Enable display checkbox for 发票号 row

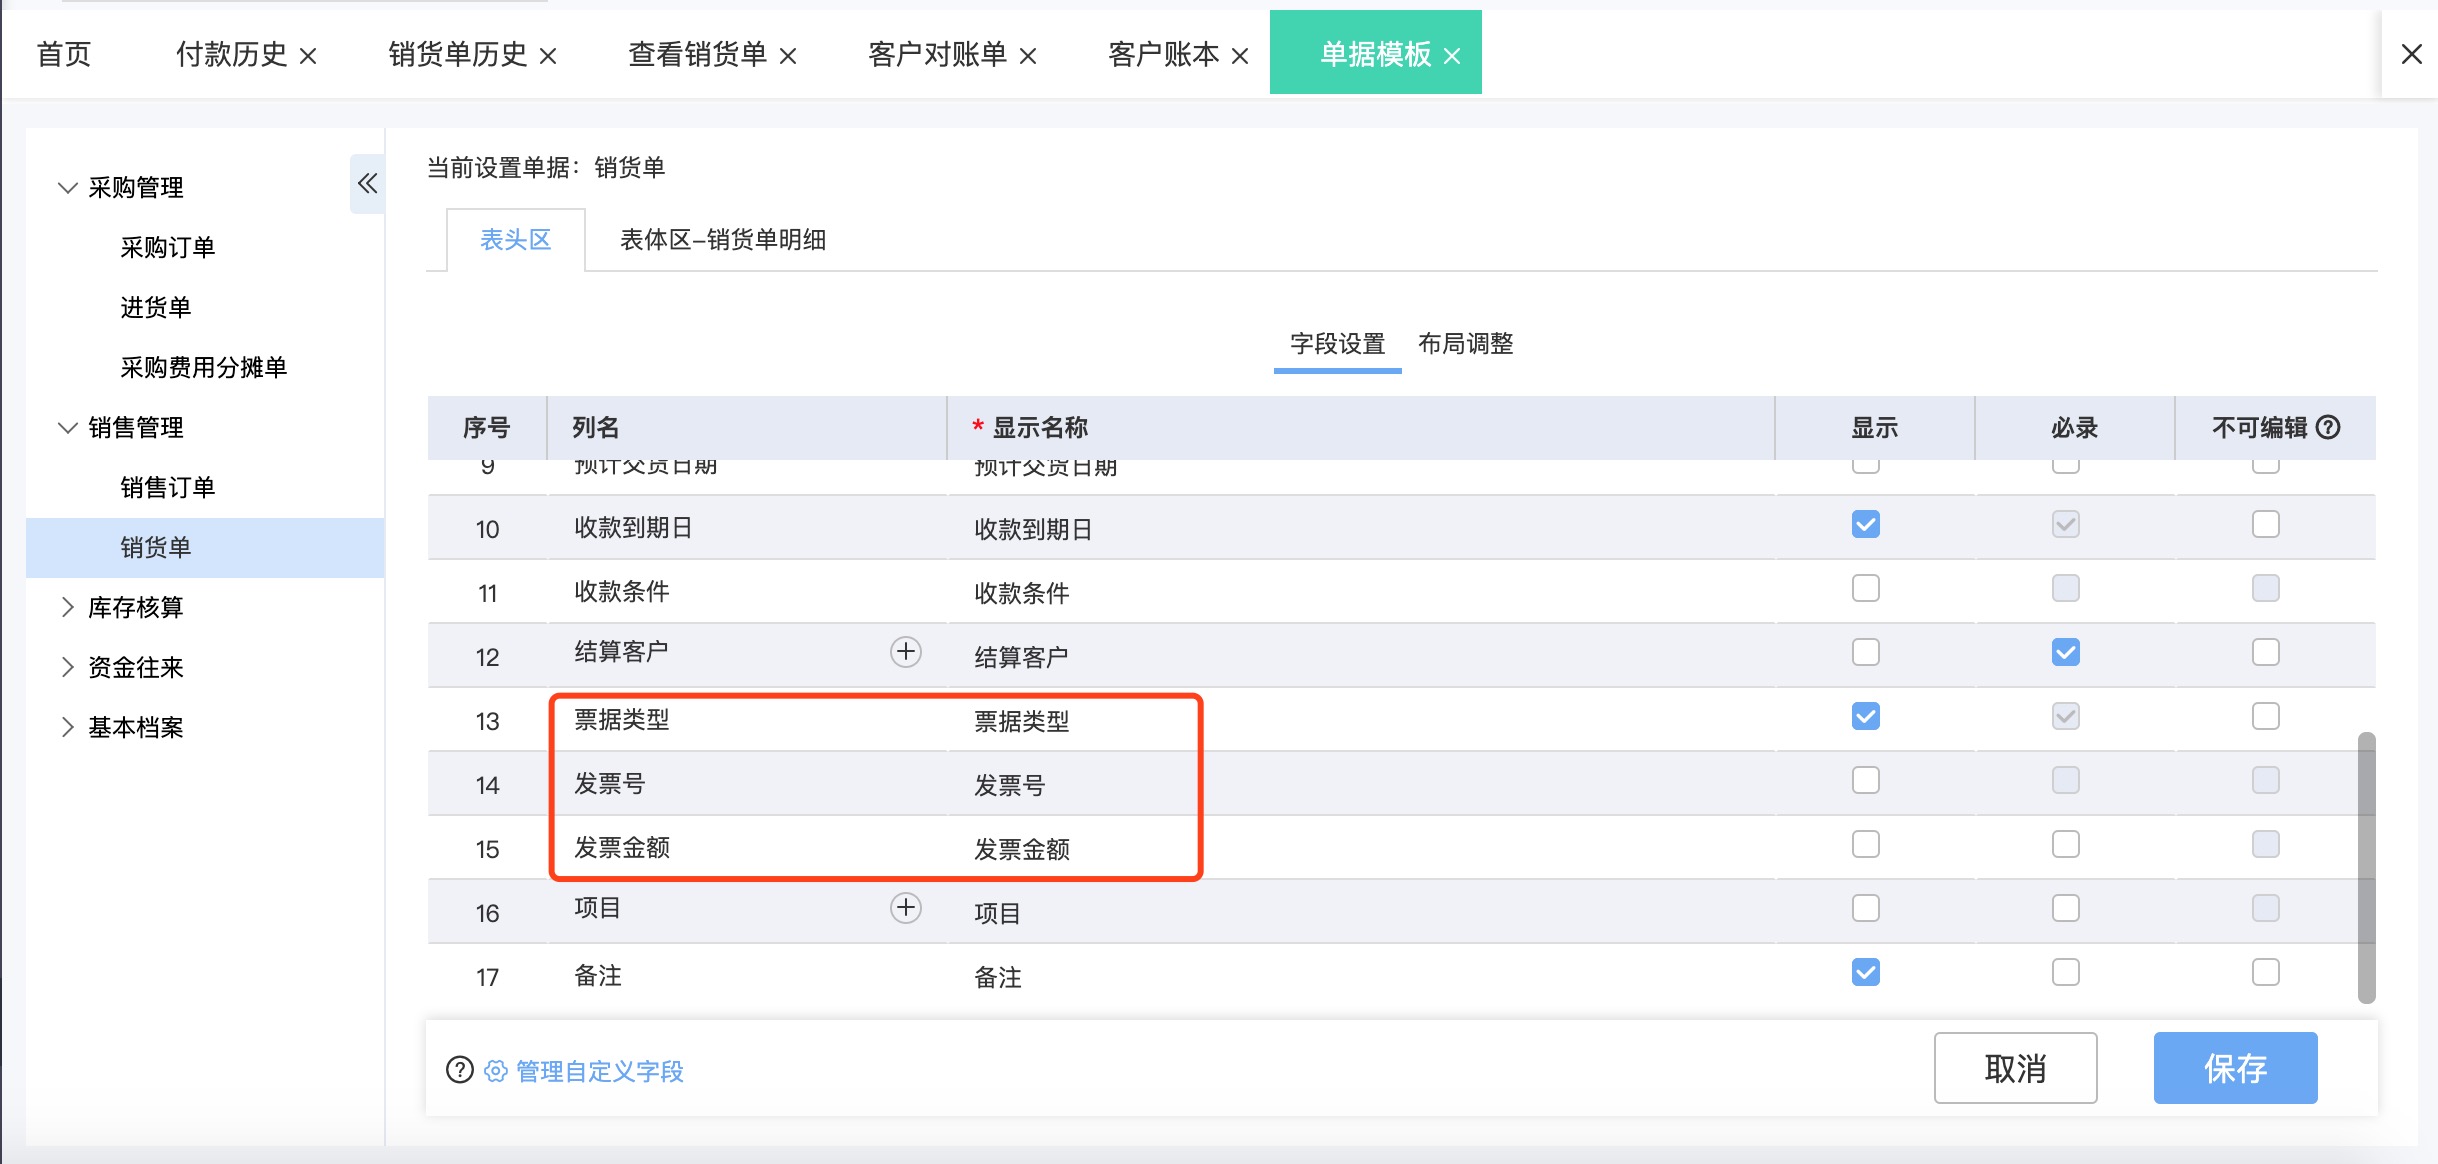click(1866, 783)
